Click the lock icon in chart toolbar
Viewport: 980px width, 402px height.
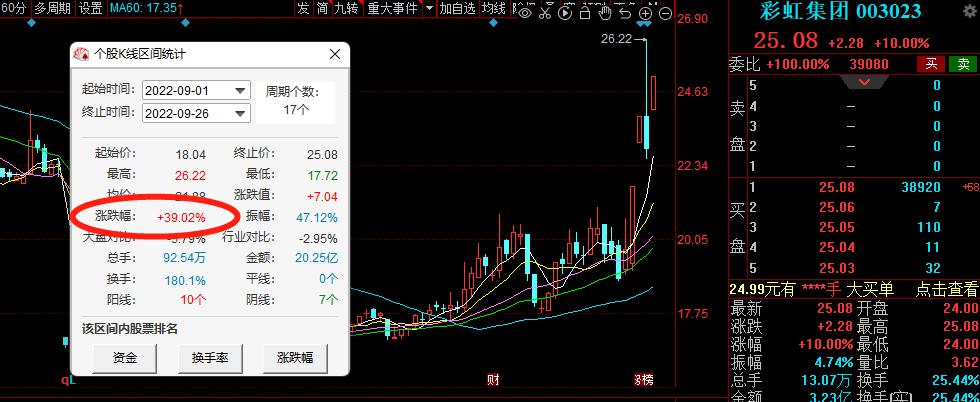585,13
